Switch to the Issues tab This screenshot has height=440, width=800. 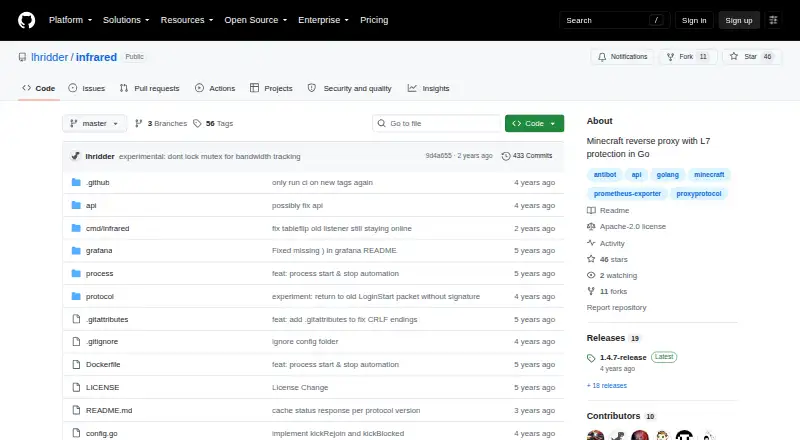click(87, 88)
